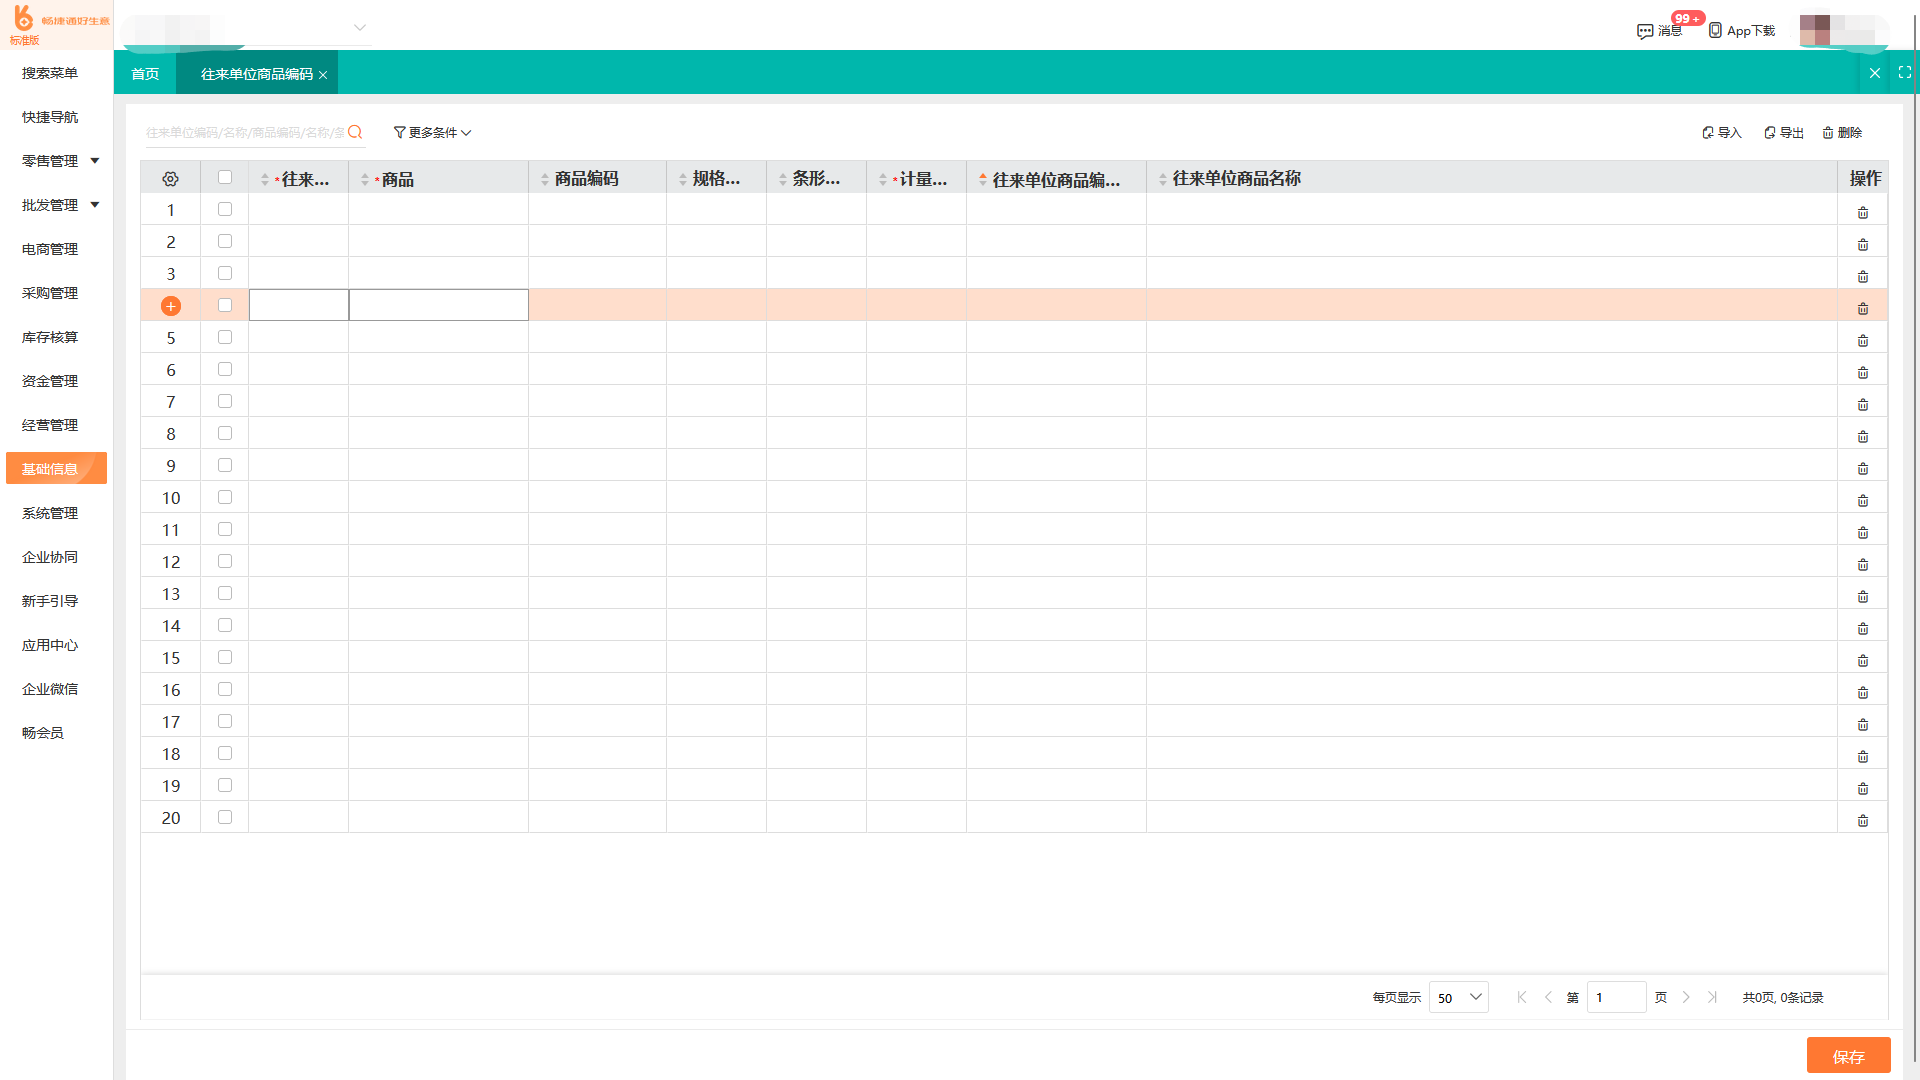
Task: Toggle checkbox on row 5
Action: point(224,336)
